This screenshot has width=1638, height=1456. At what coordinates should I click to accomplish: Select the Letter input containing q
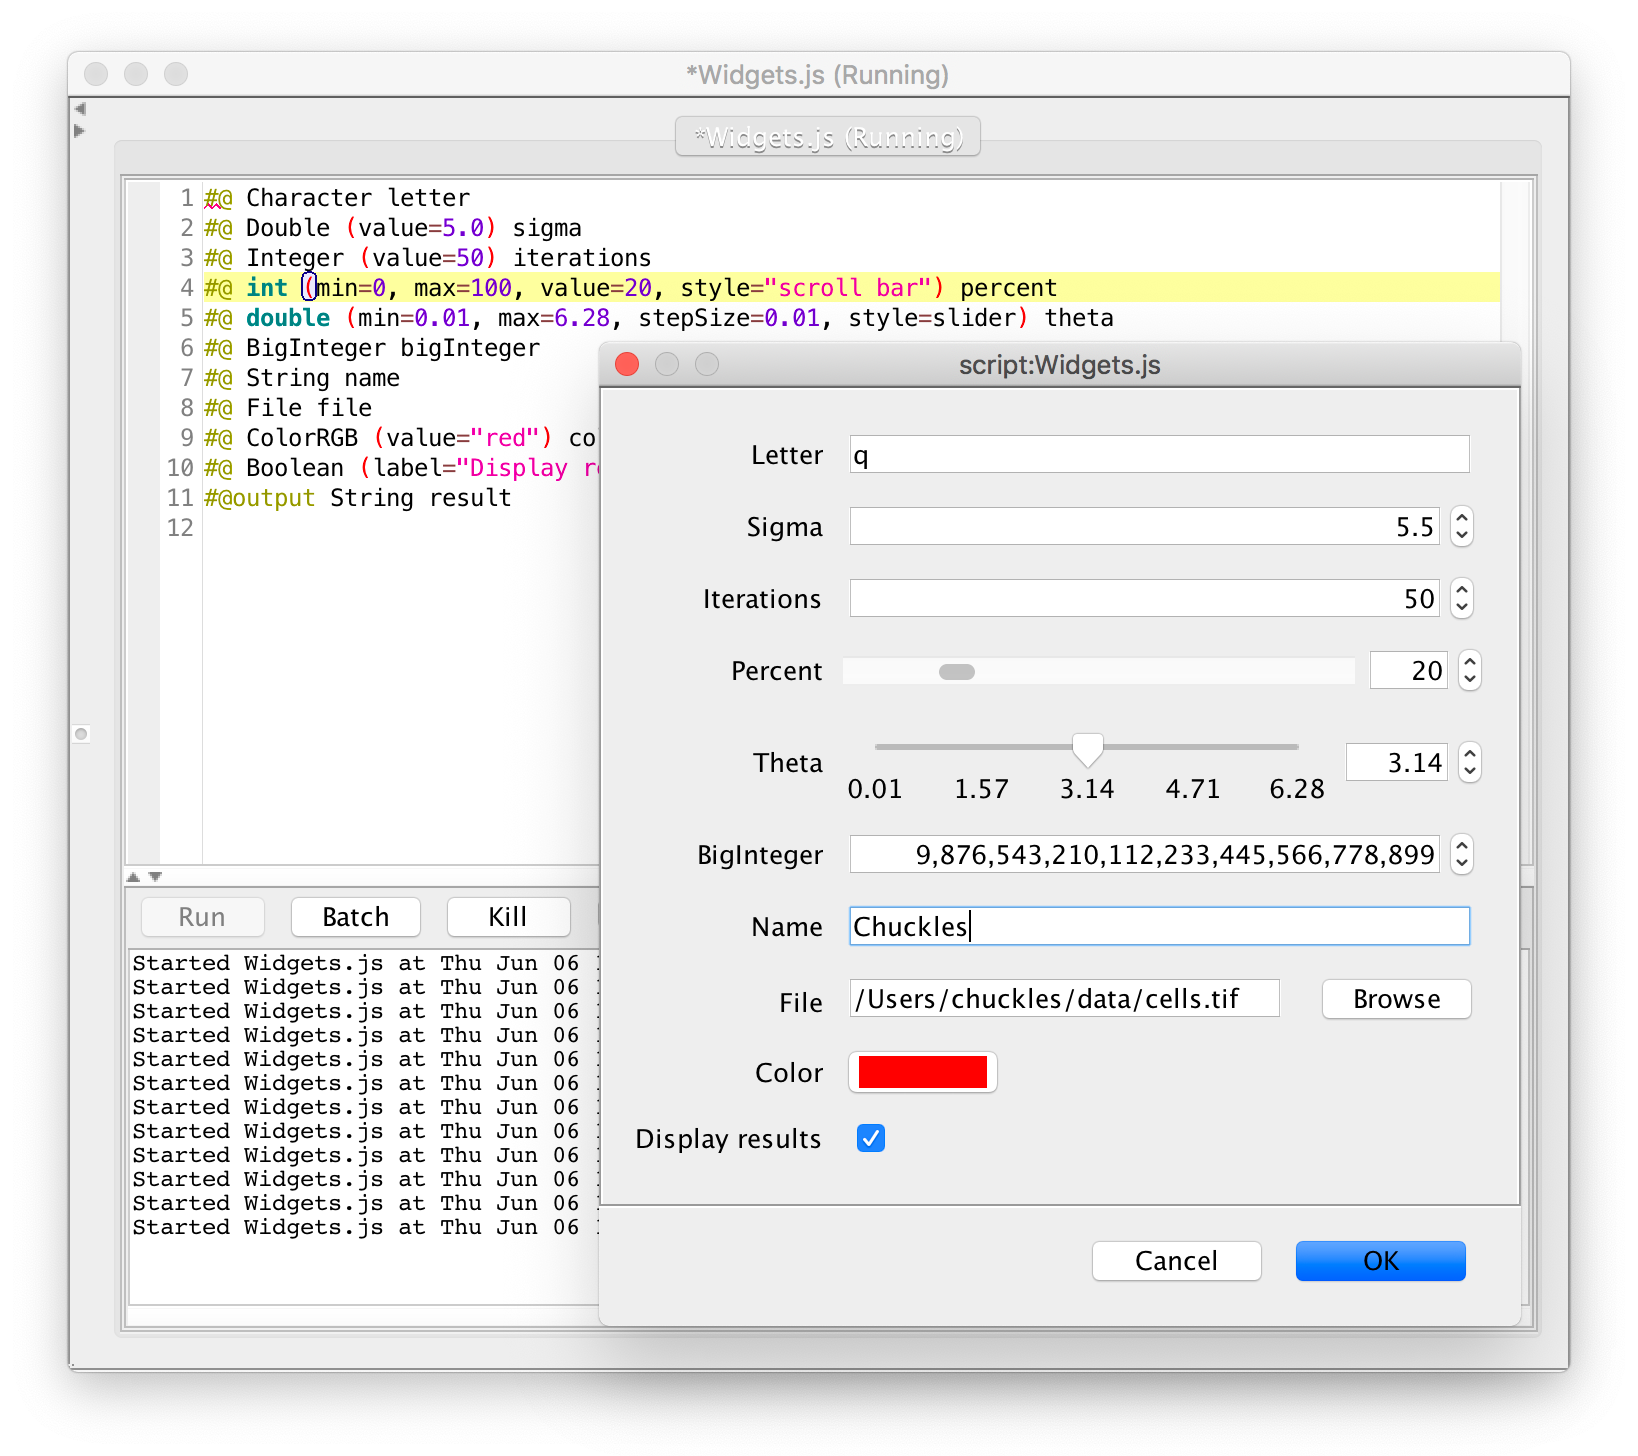(x=1158, y=454)
